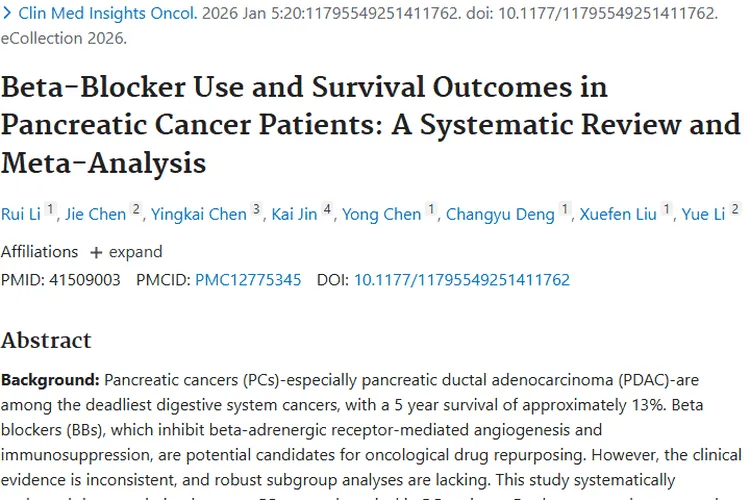Click affiliation superscript 4 after Kai Jin
Viewport: 750px width, 500px height.
[x=327, y=209]
